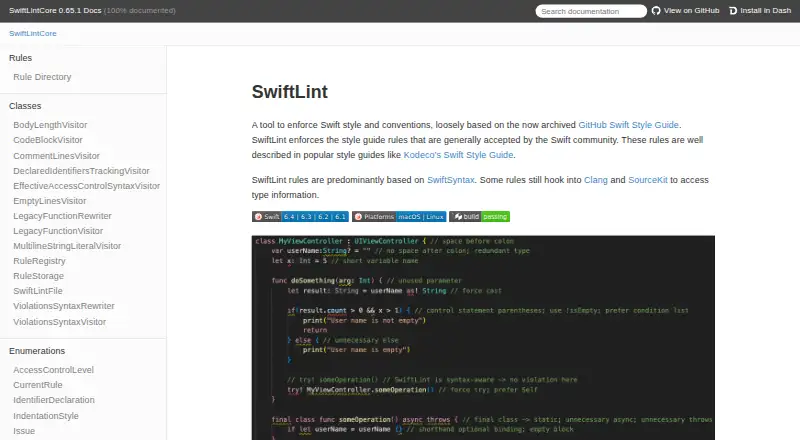Go to SwiftLintCore breadcrumb link
The image size is (800, 440).
pyautogui.click(x=33, y=33)
